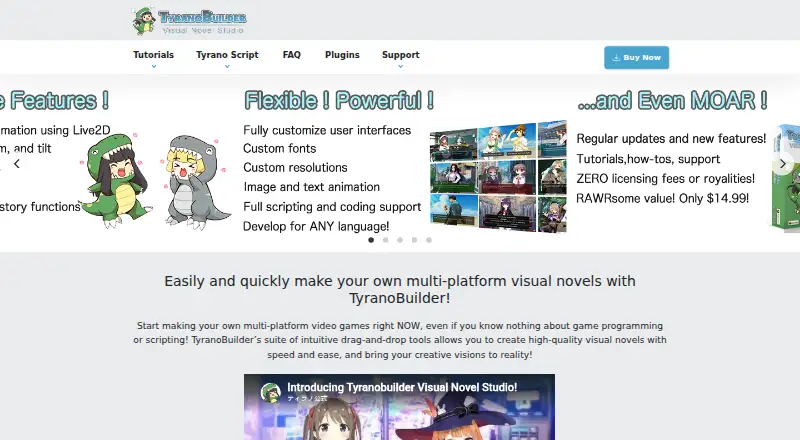This screenshot has height=440, width=800.
Task: Advance to the next carousel slide
Action: [783, 164]
